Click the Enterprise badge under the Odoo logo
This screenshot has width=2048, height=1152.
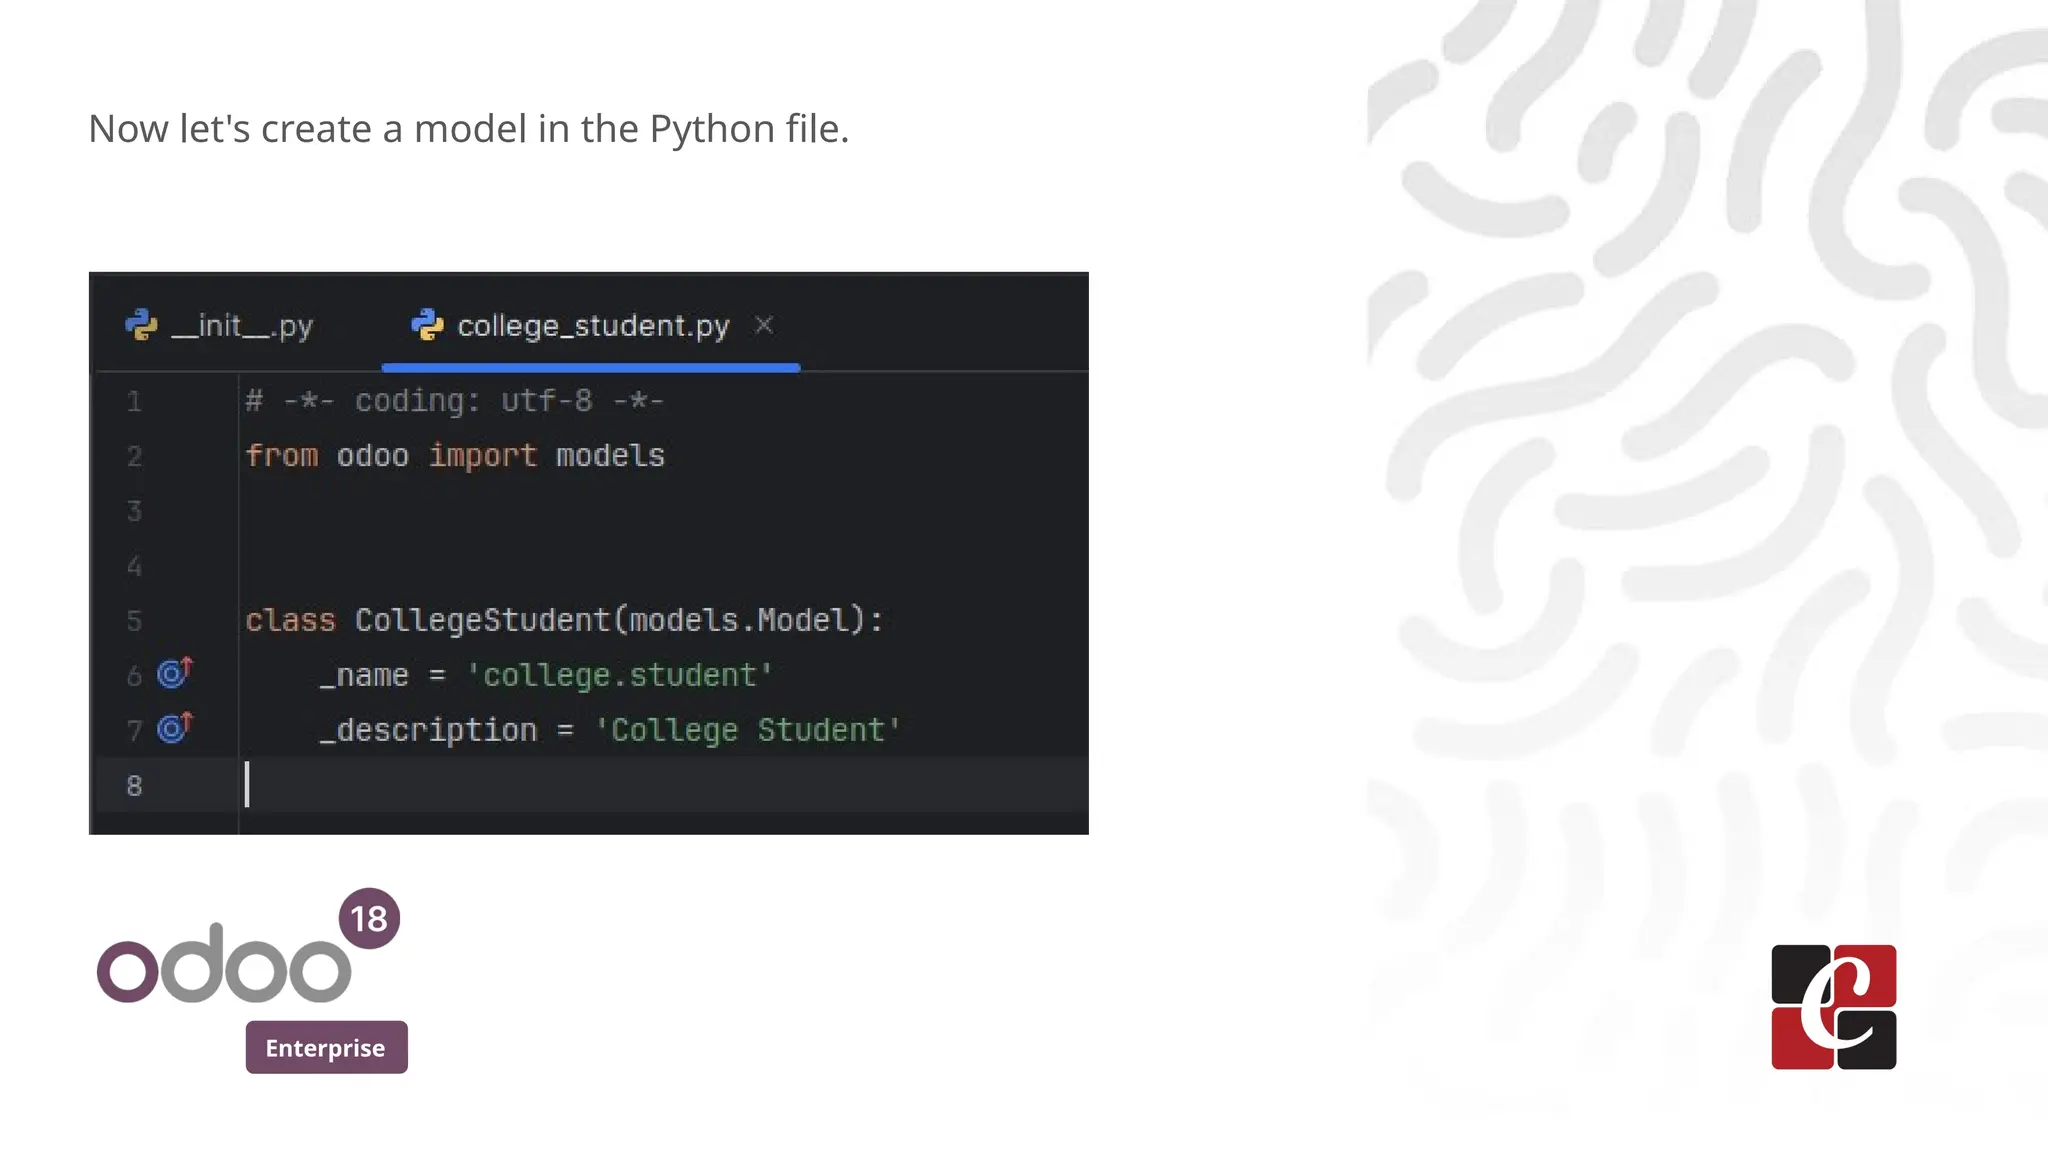coord(326,1047)
